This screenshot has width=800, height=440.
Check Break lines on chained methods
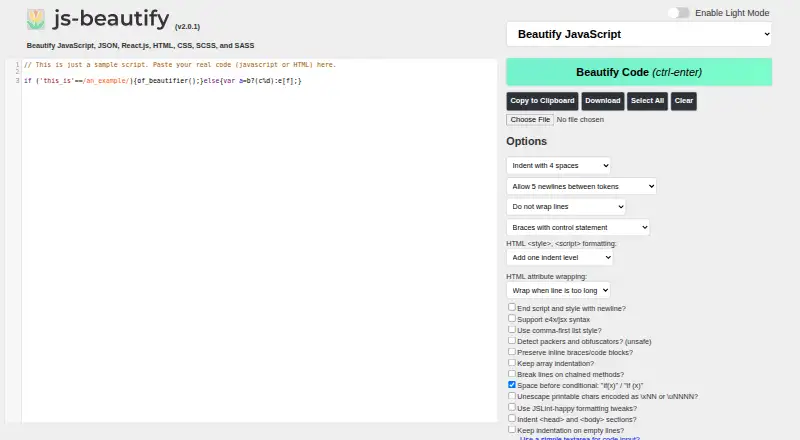(512, 374)
